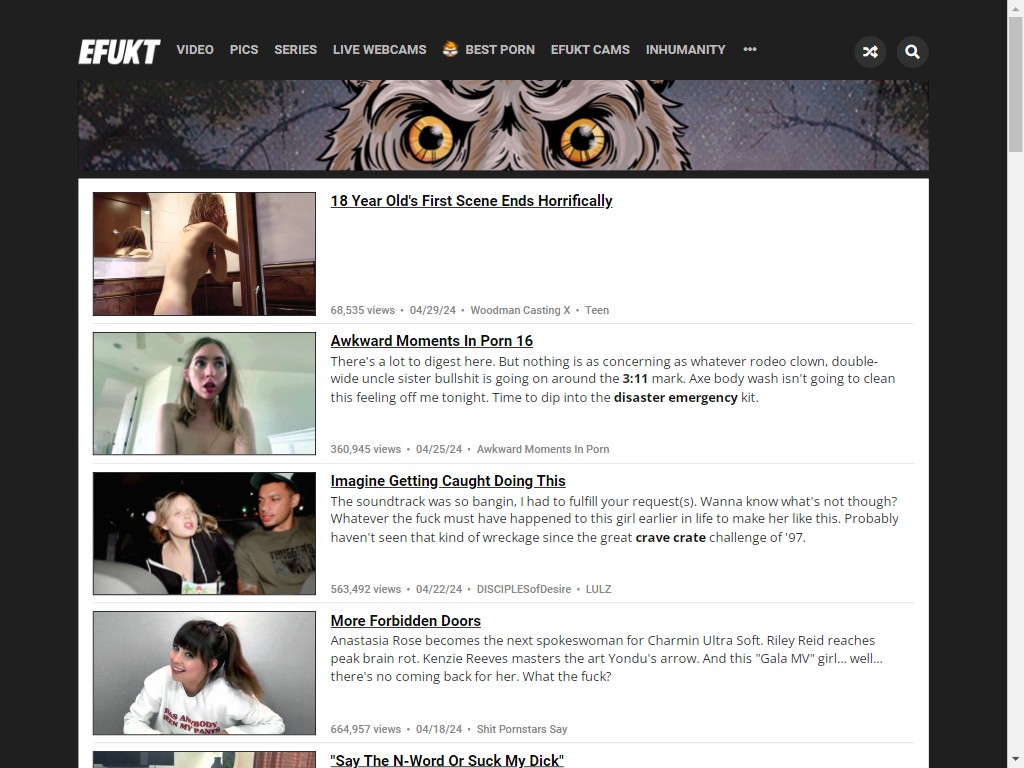The width and height of the screenshot is (1024, 768).
Task: Click the Woodman Casting X tag
Action: 520,310
